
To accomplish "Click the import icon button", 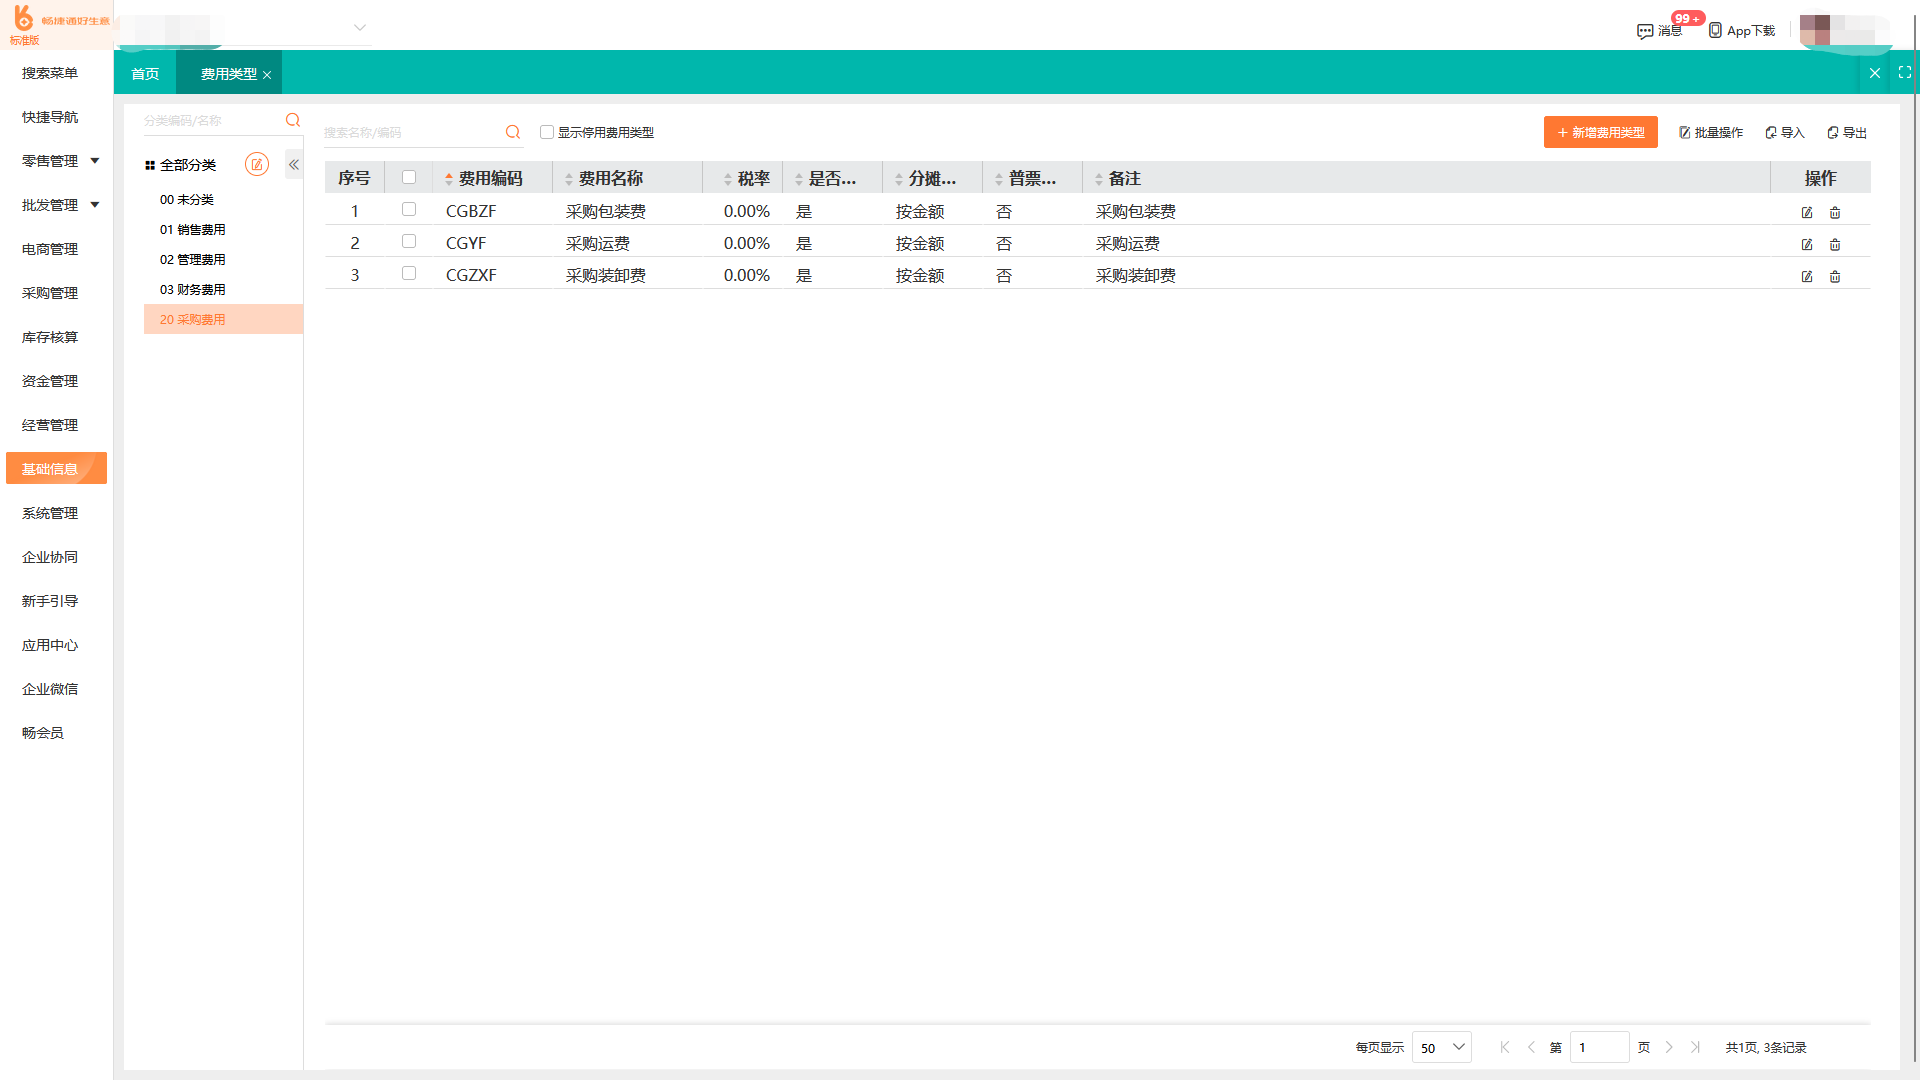I will point(1785,131).
